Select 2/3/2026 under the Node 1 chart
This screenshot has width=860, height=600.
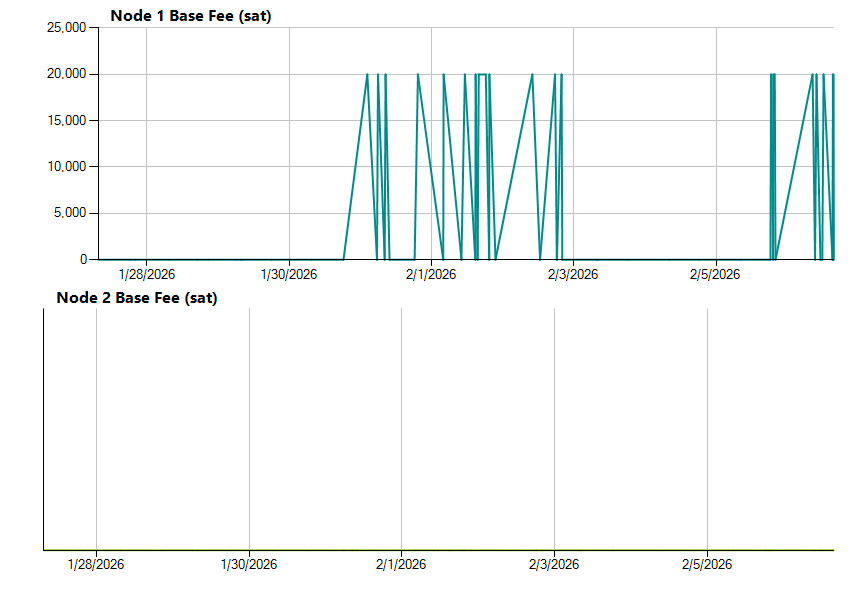[573, 274]
